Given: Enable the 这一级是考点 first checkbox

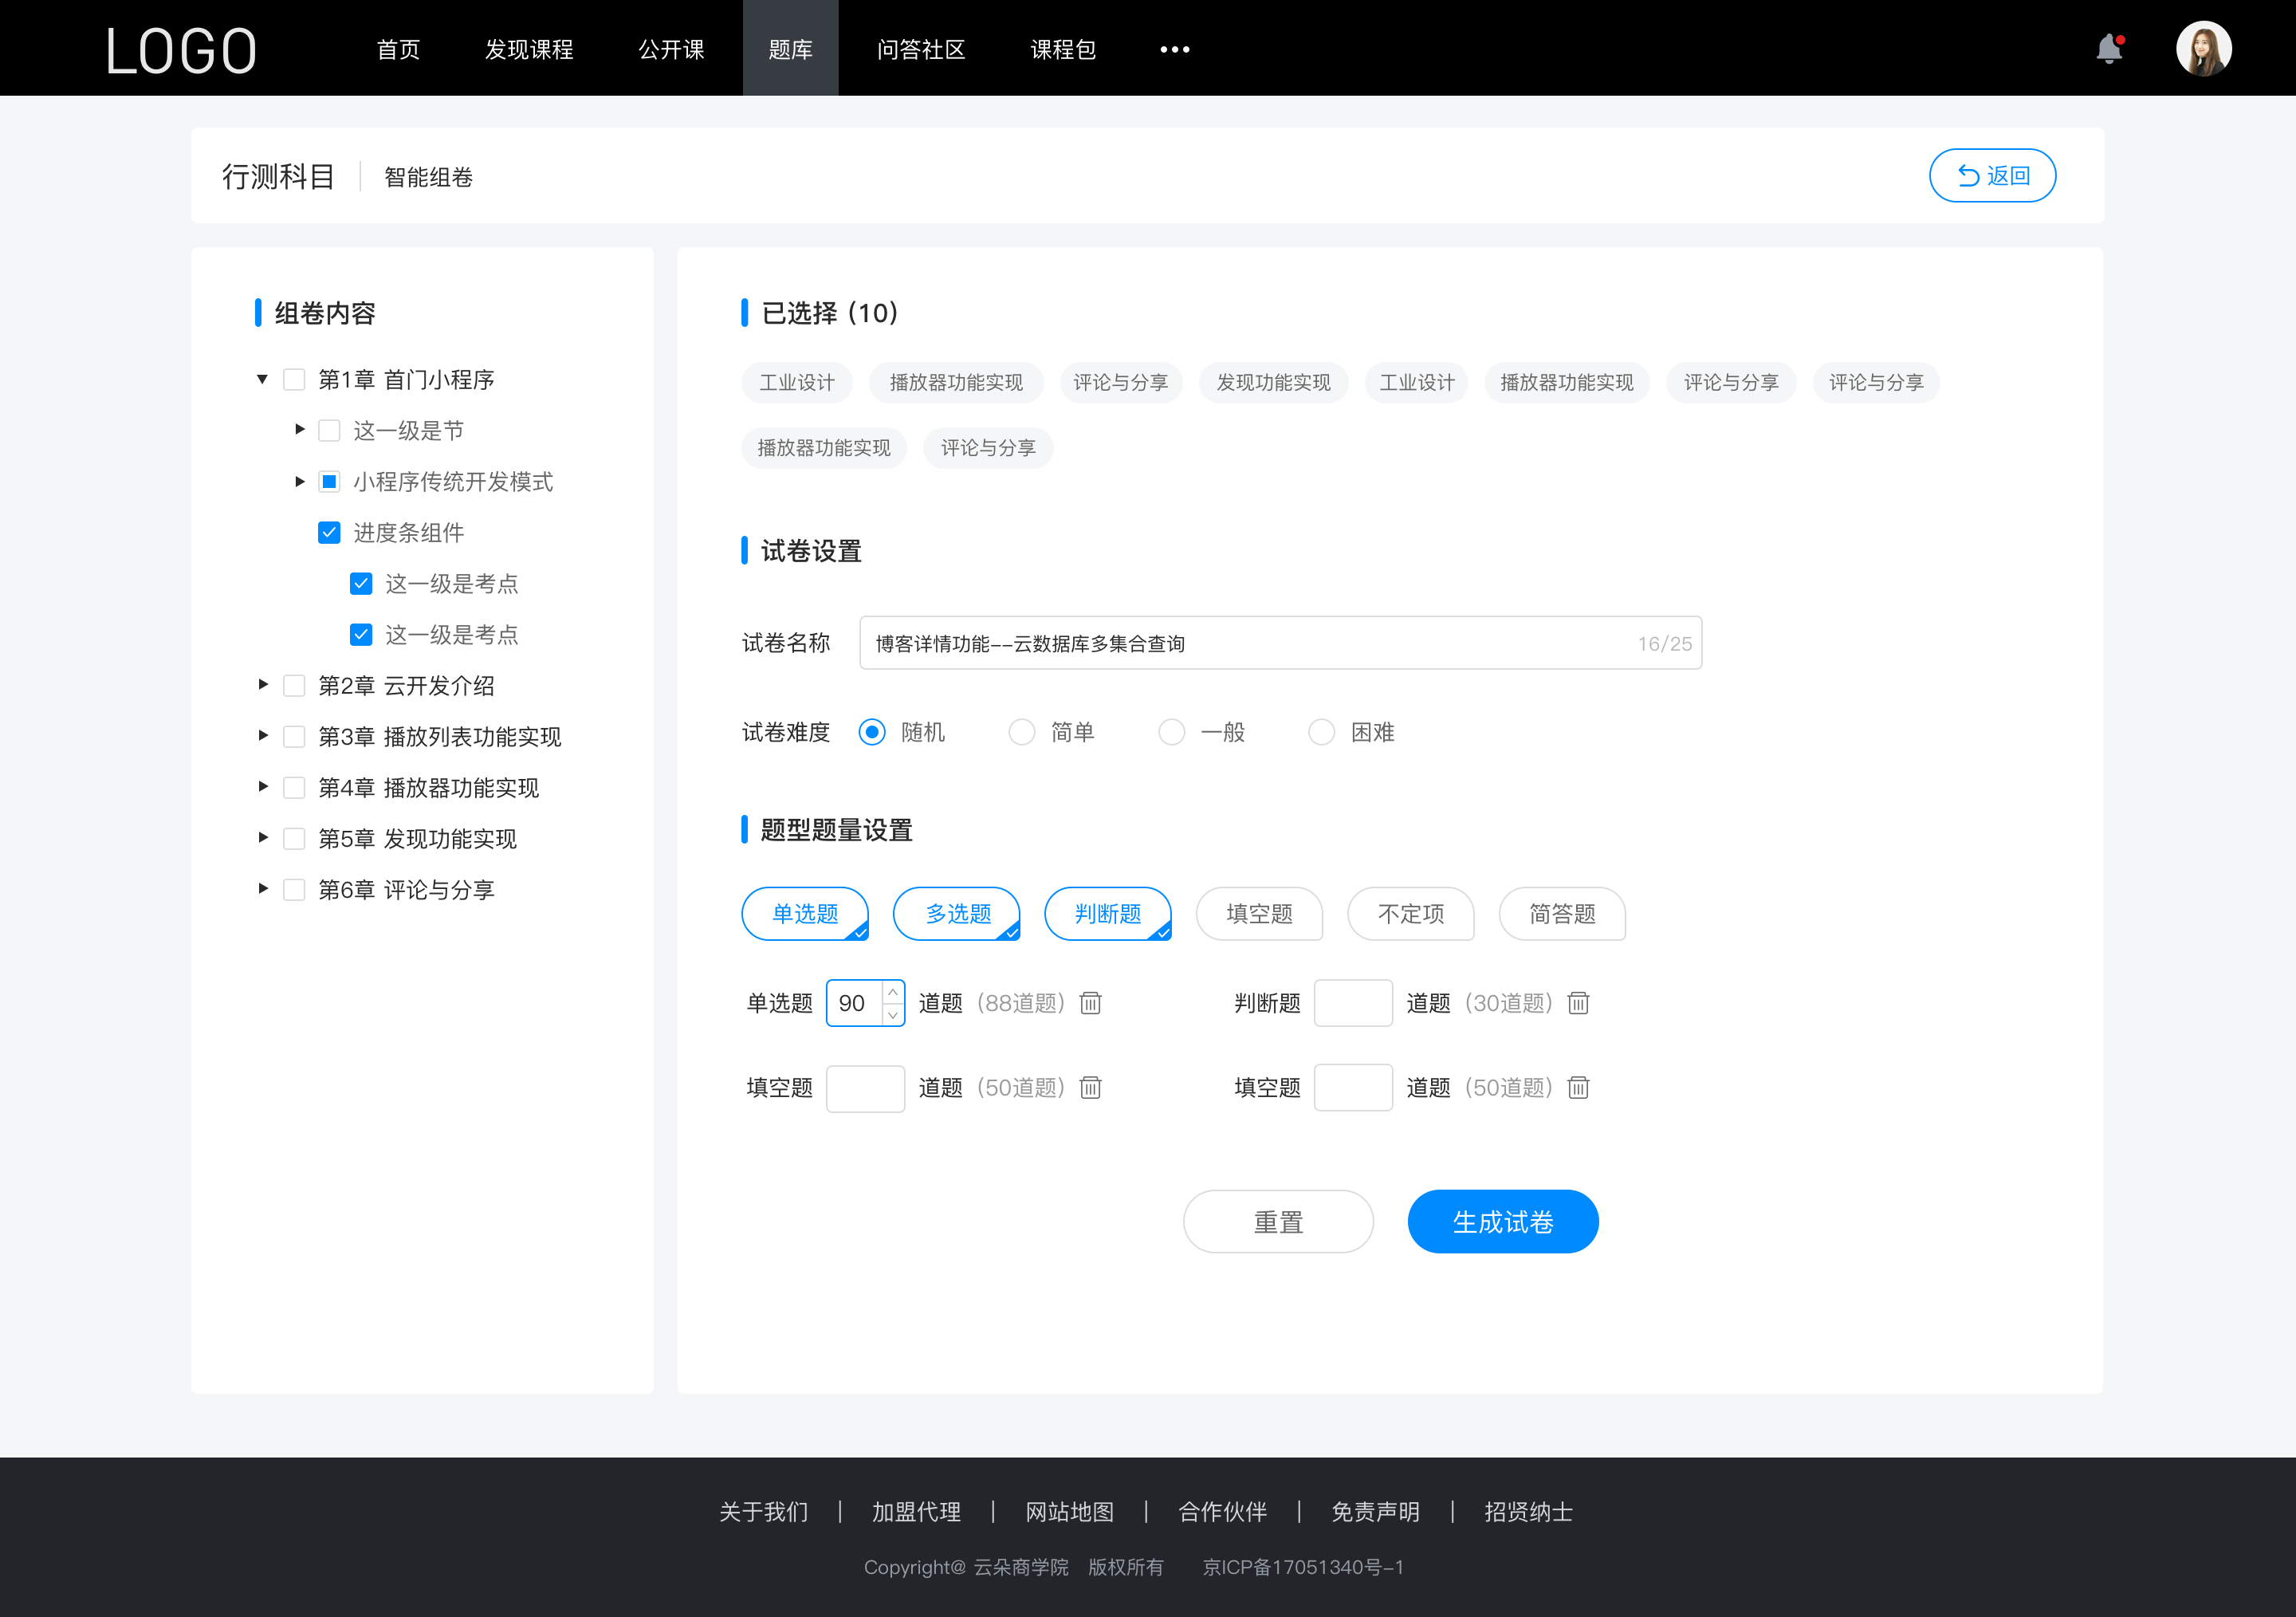Looking at the screenshot, I should pyautogui.click(x=359, y=583).
